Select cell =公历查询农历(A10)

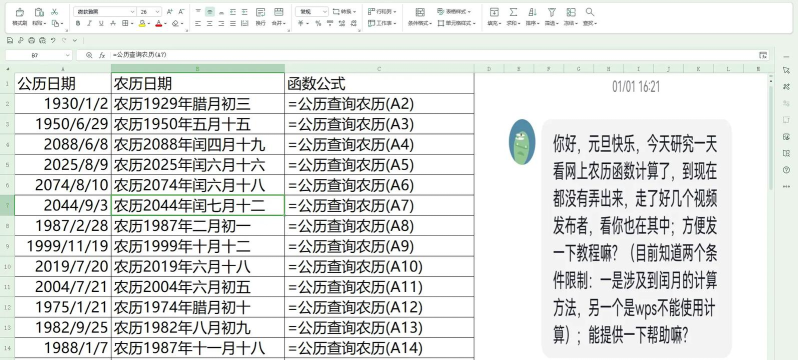(x=379, y=267)
